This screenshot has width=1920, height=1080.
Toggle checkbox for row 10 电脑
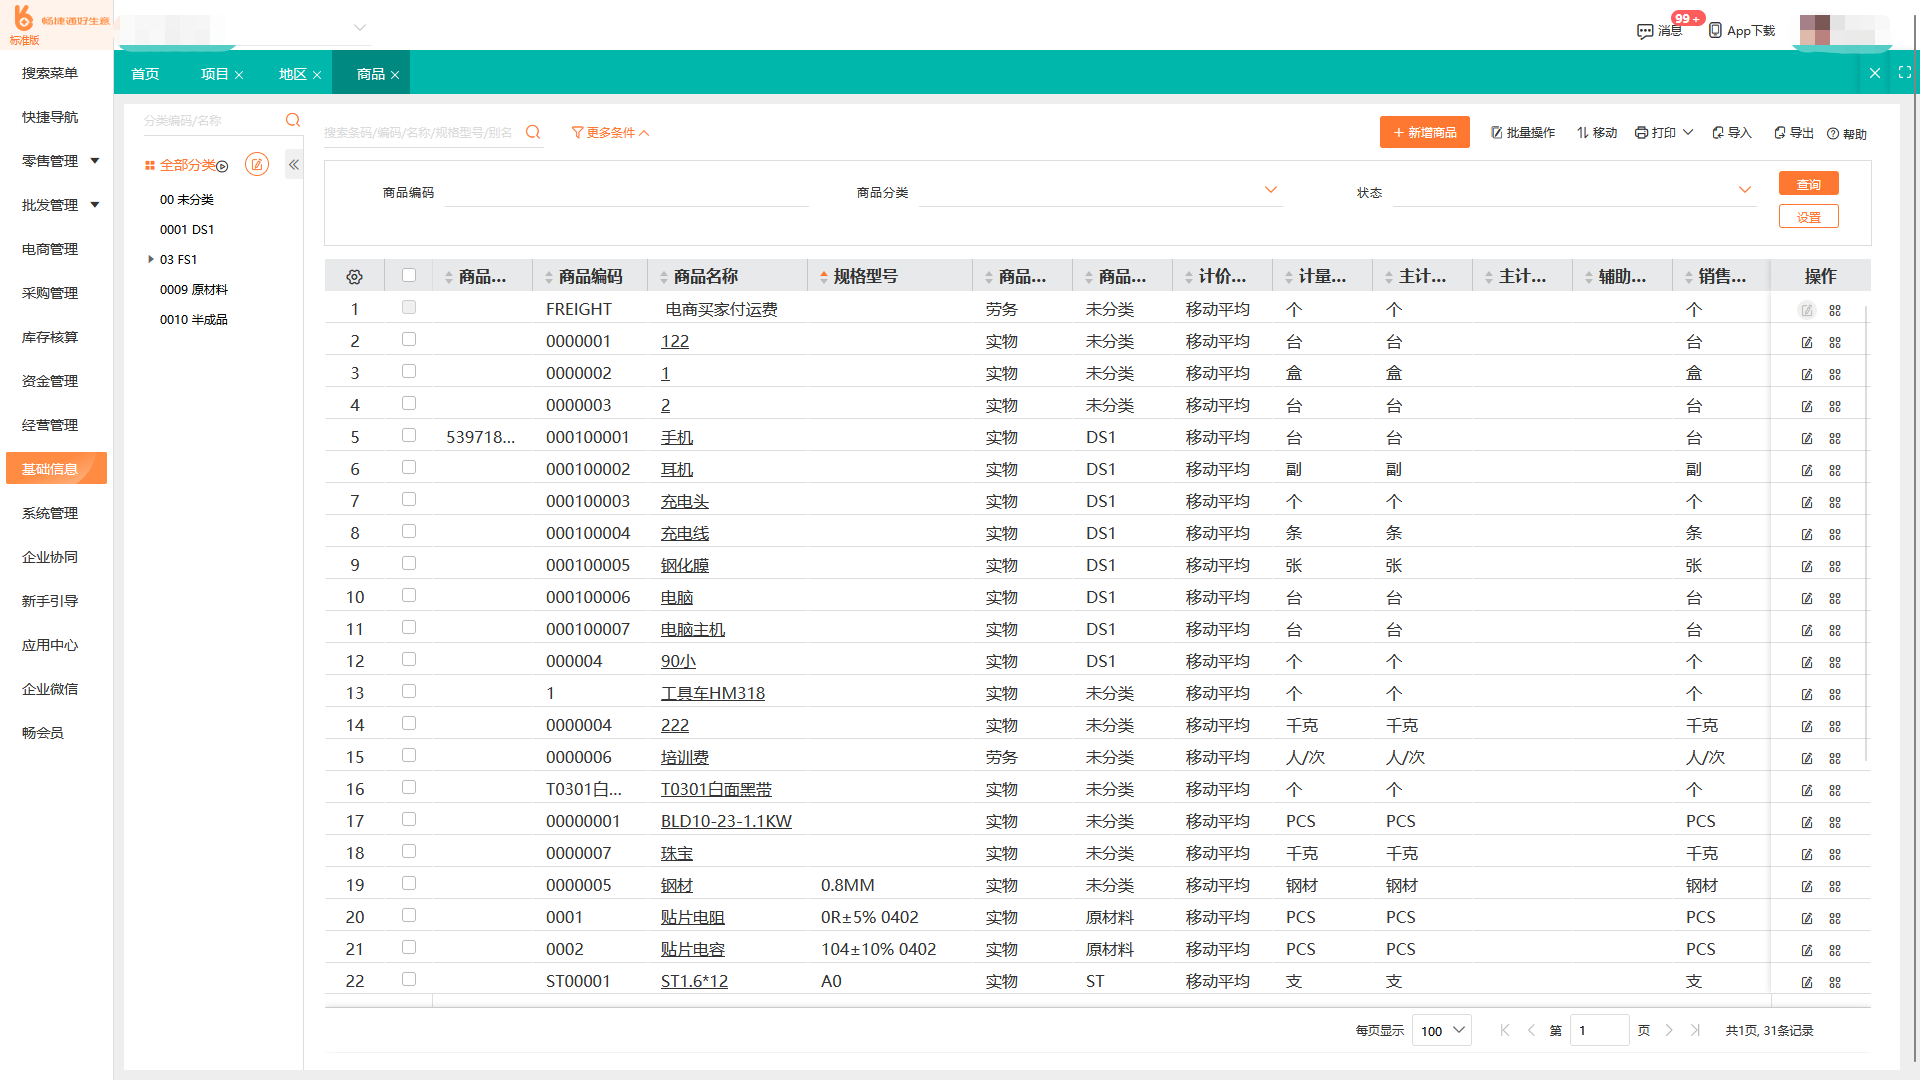point(409,596)
